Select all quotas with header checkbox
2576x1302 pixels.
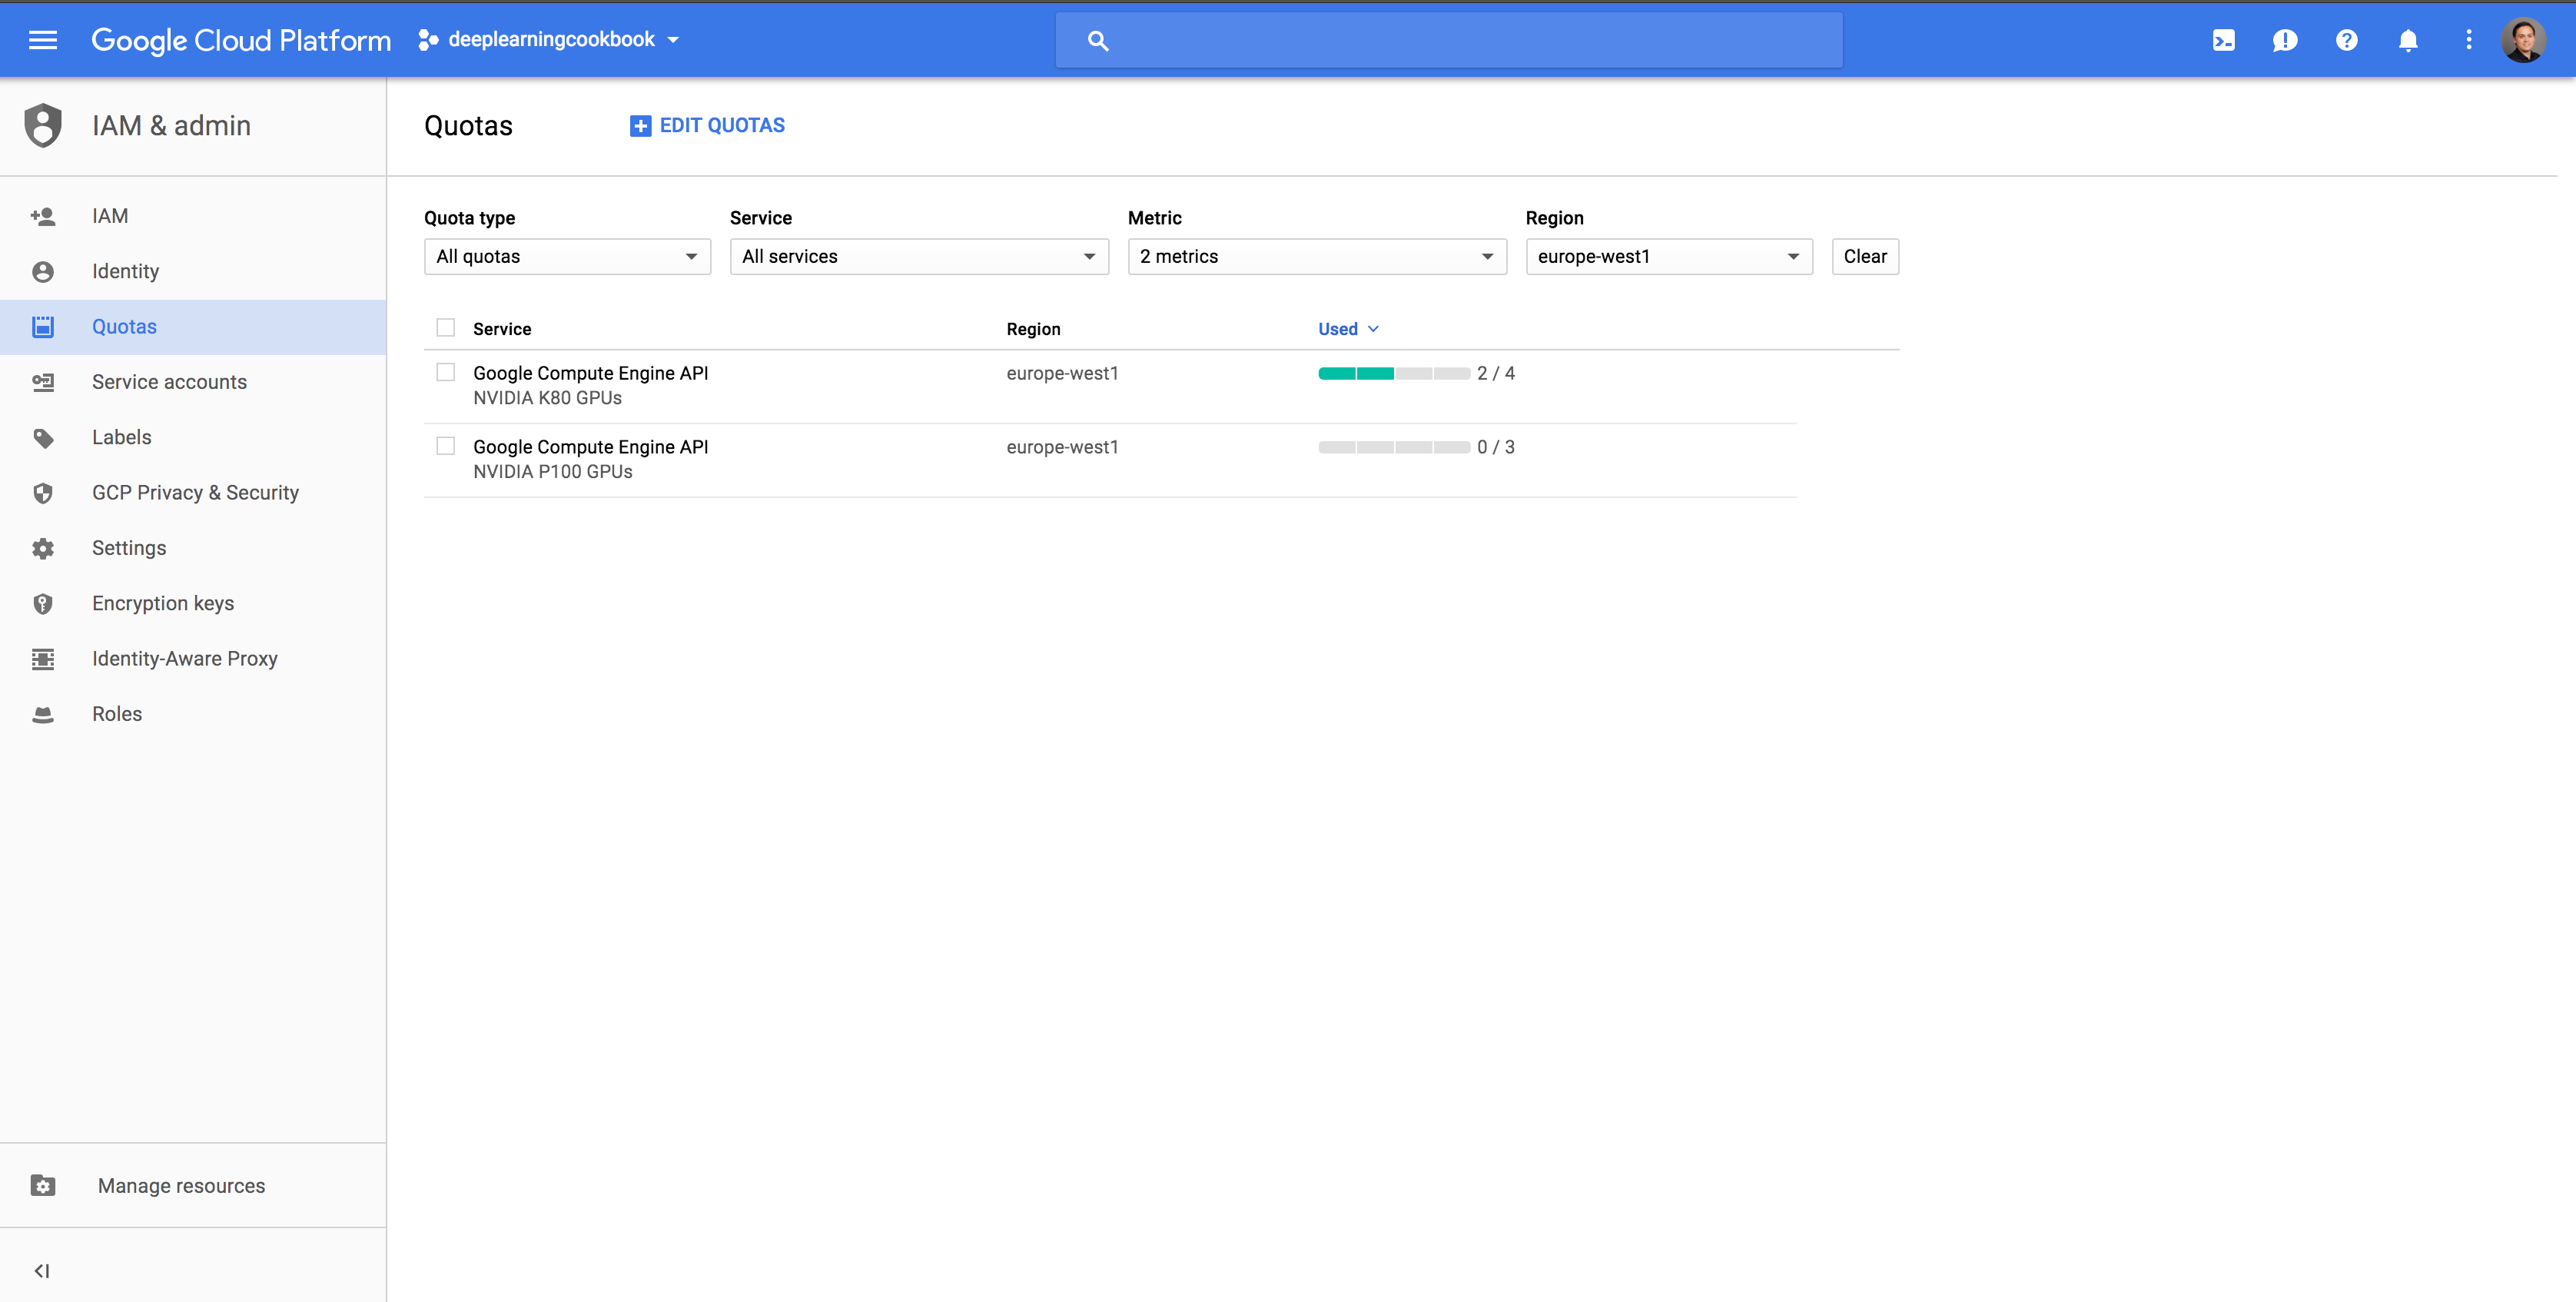[446, 328]
